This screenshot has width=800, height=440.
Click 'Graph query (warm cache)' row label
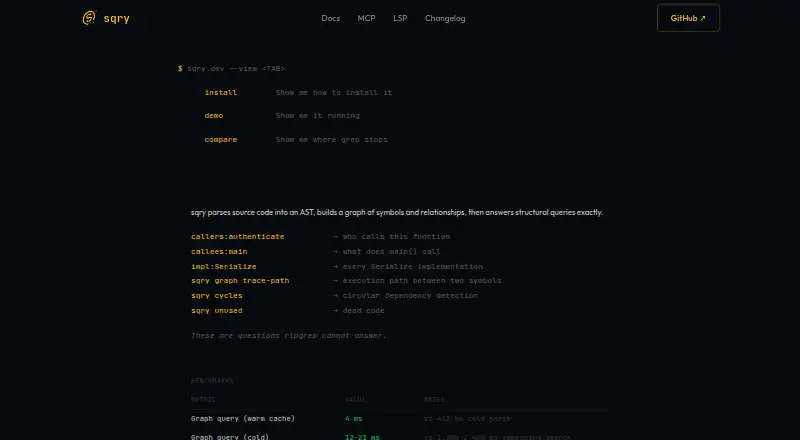click(x=243, y=418)
